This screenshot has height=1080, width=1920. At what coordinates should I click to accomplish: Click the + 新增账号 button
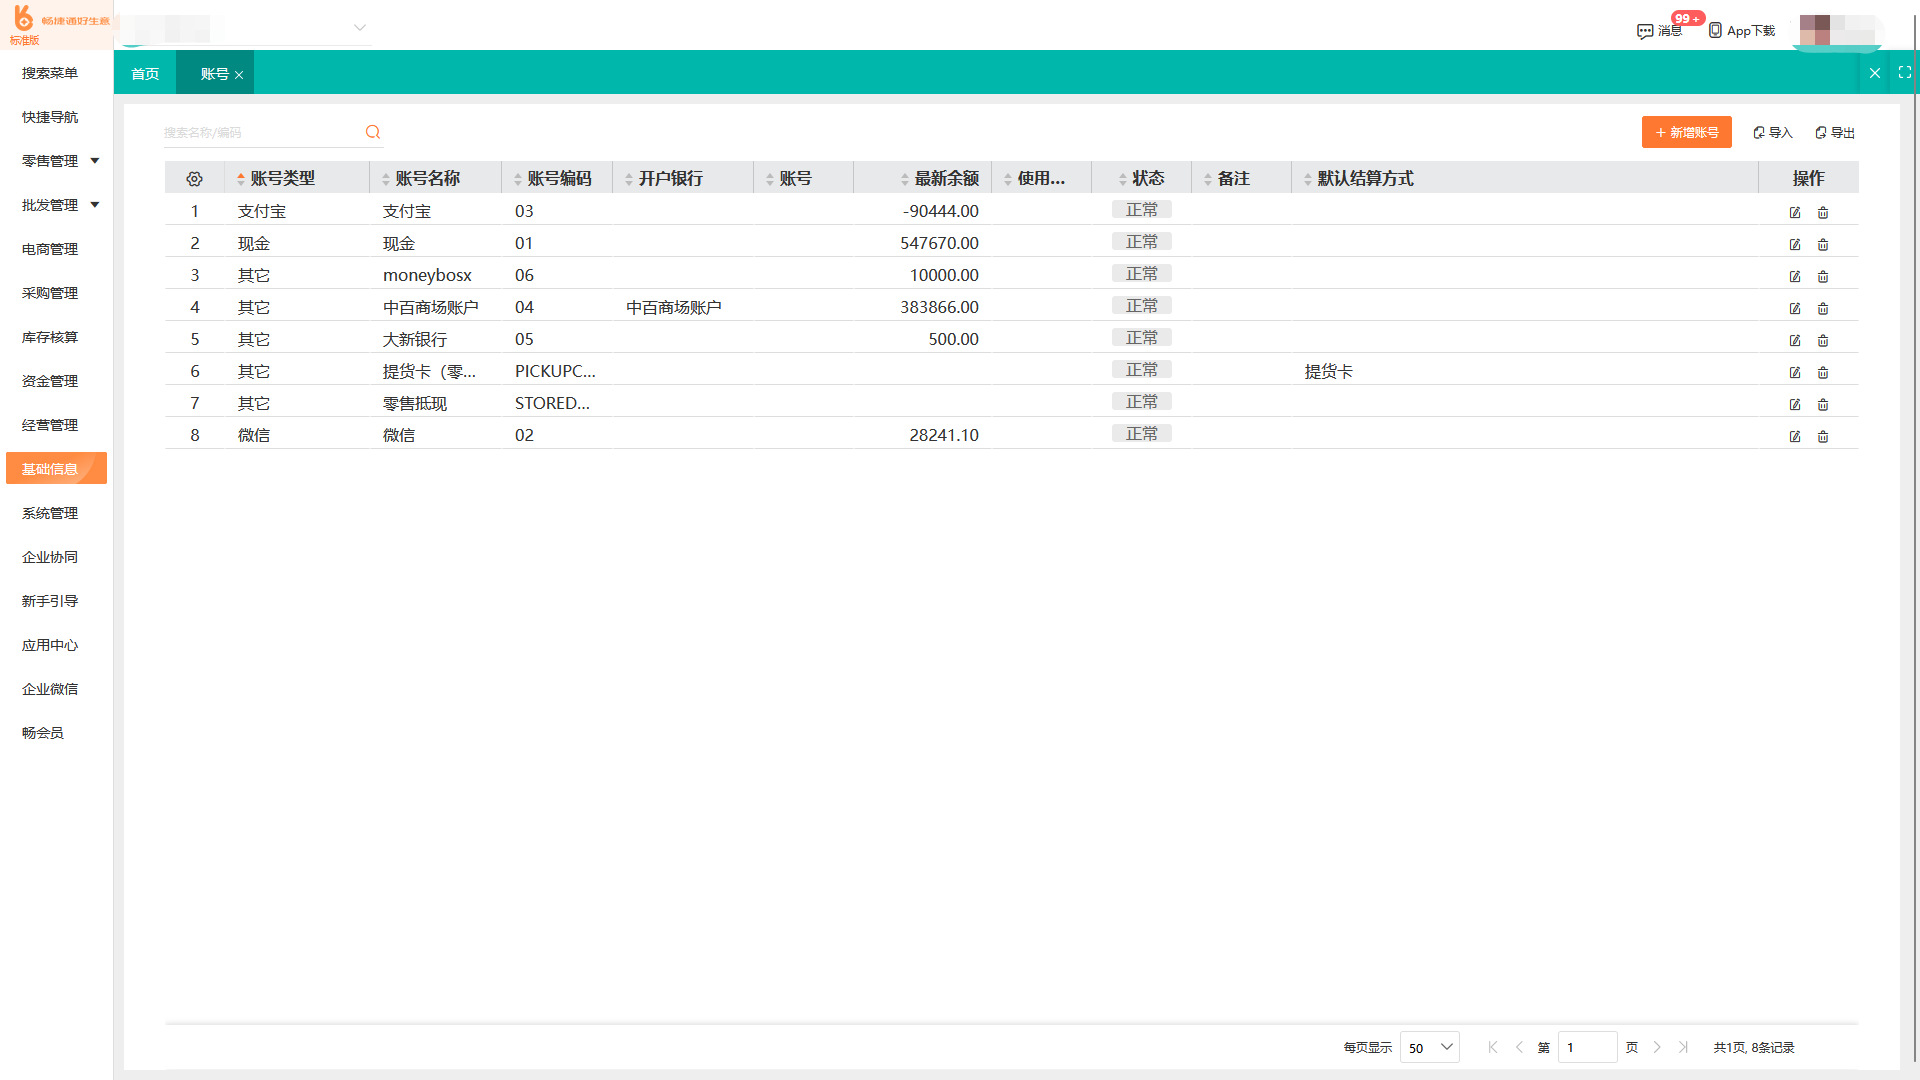point(1689,132)
